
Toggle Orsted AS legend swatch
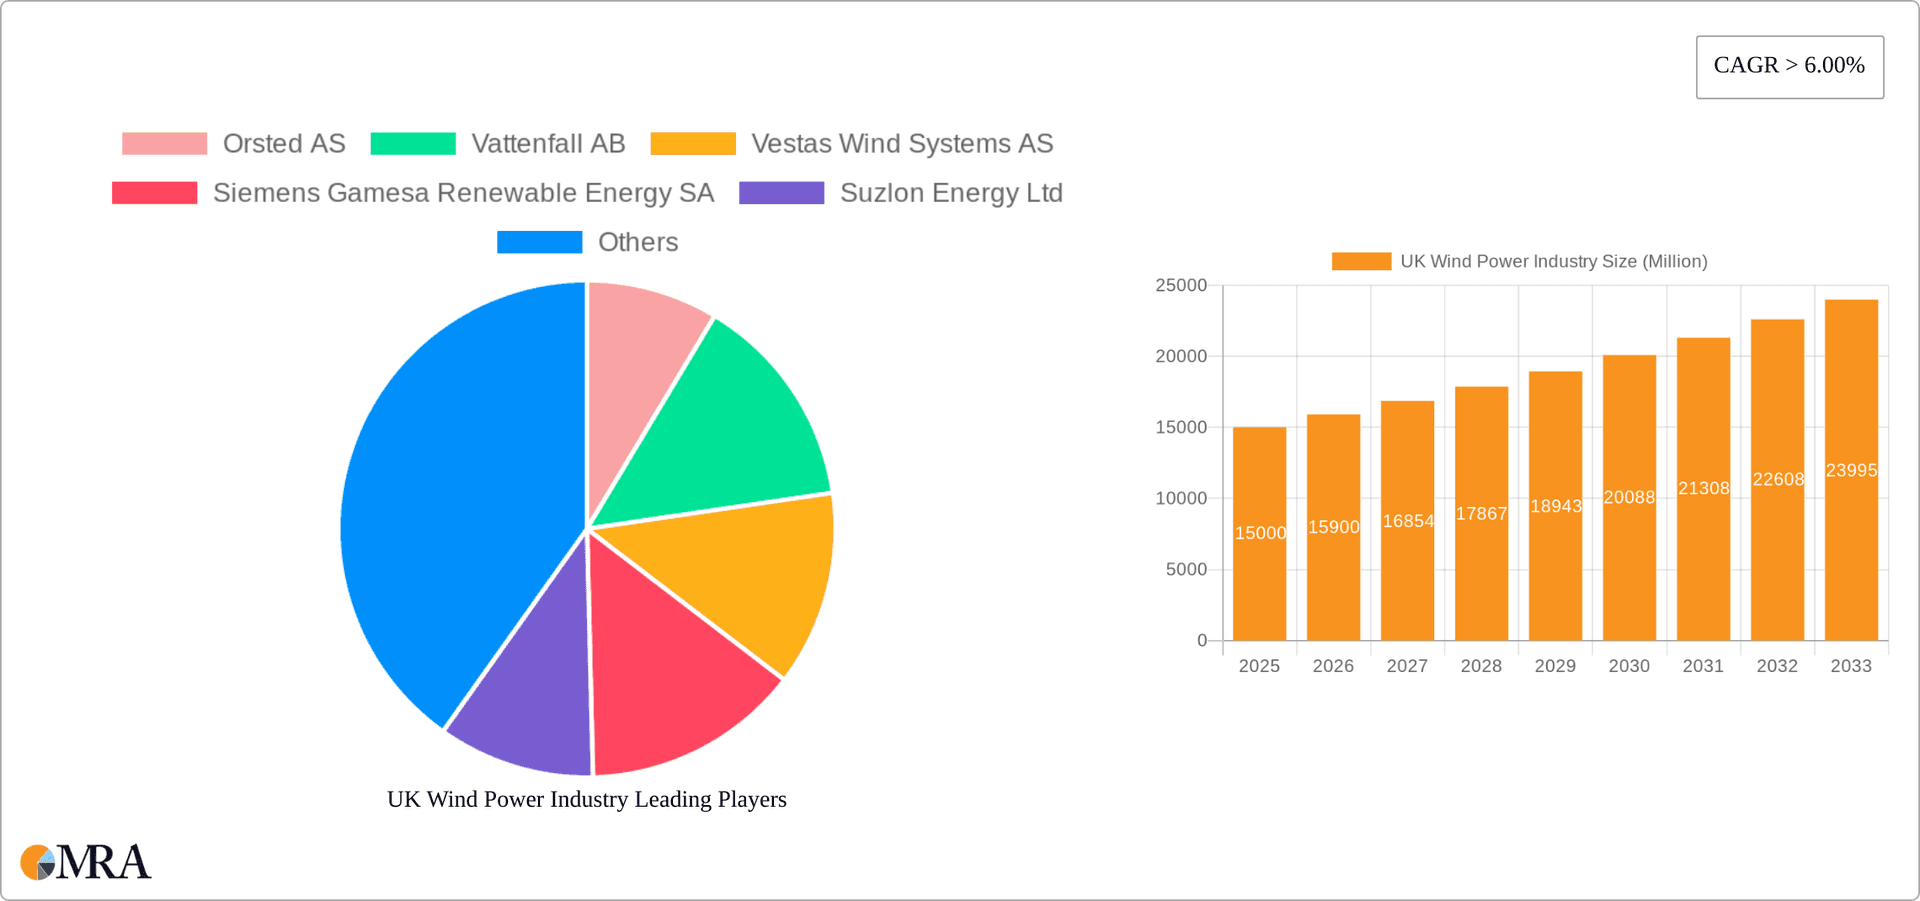click(164, 144)
